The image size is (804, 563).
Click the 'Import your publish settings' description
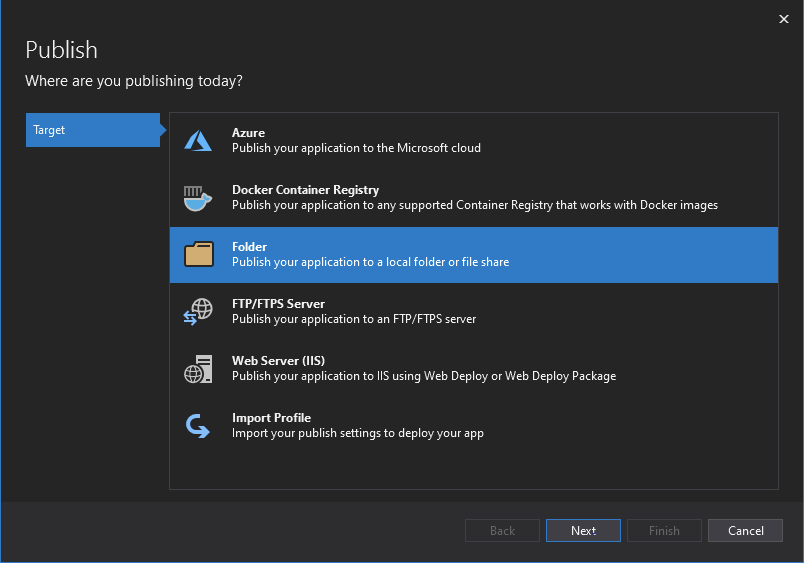(x=358, y=433)
